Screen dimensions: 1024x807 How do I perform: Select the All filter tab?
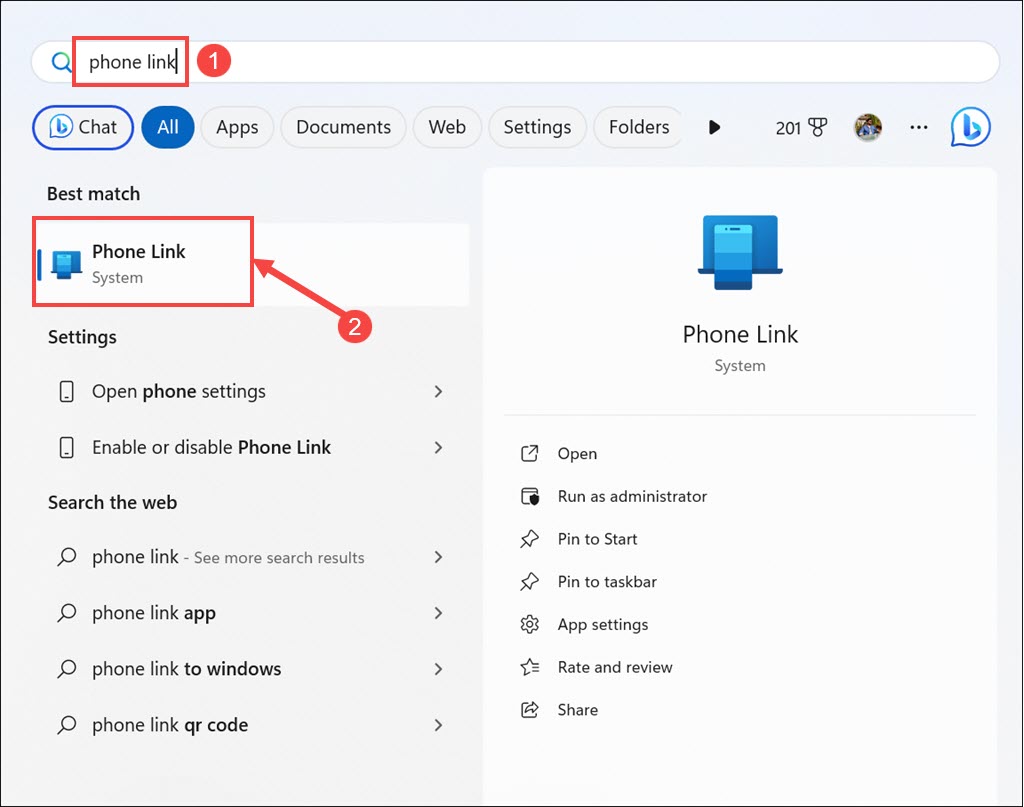168,127
